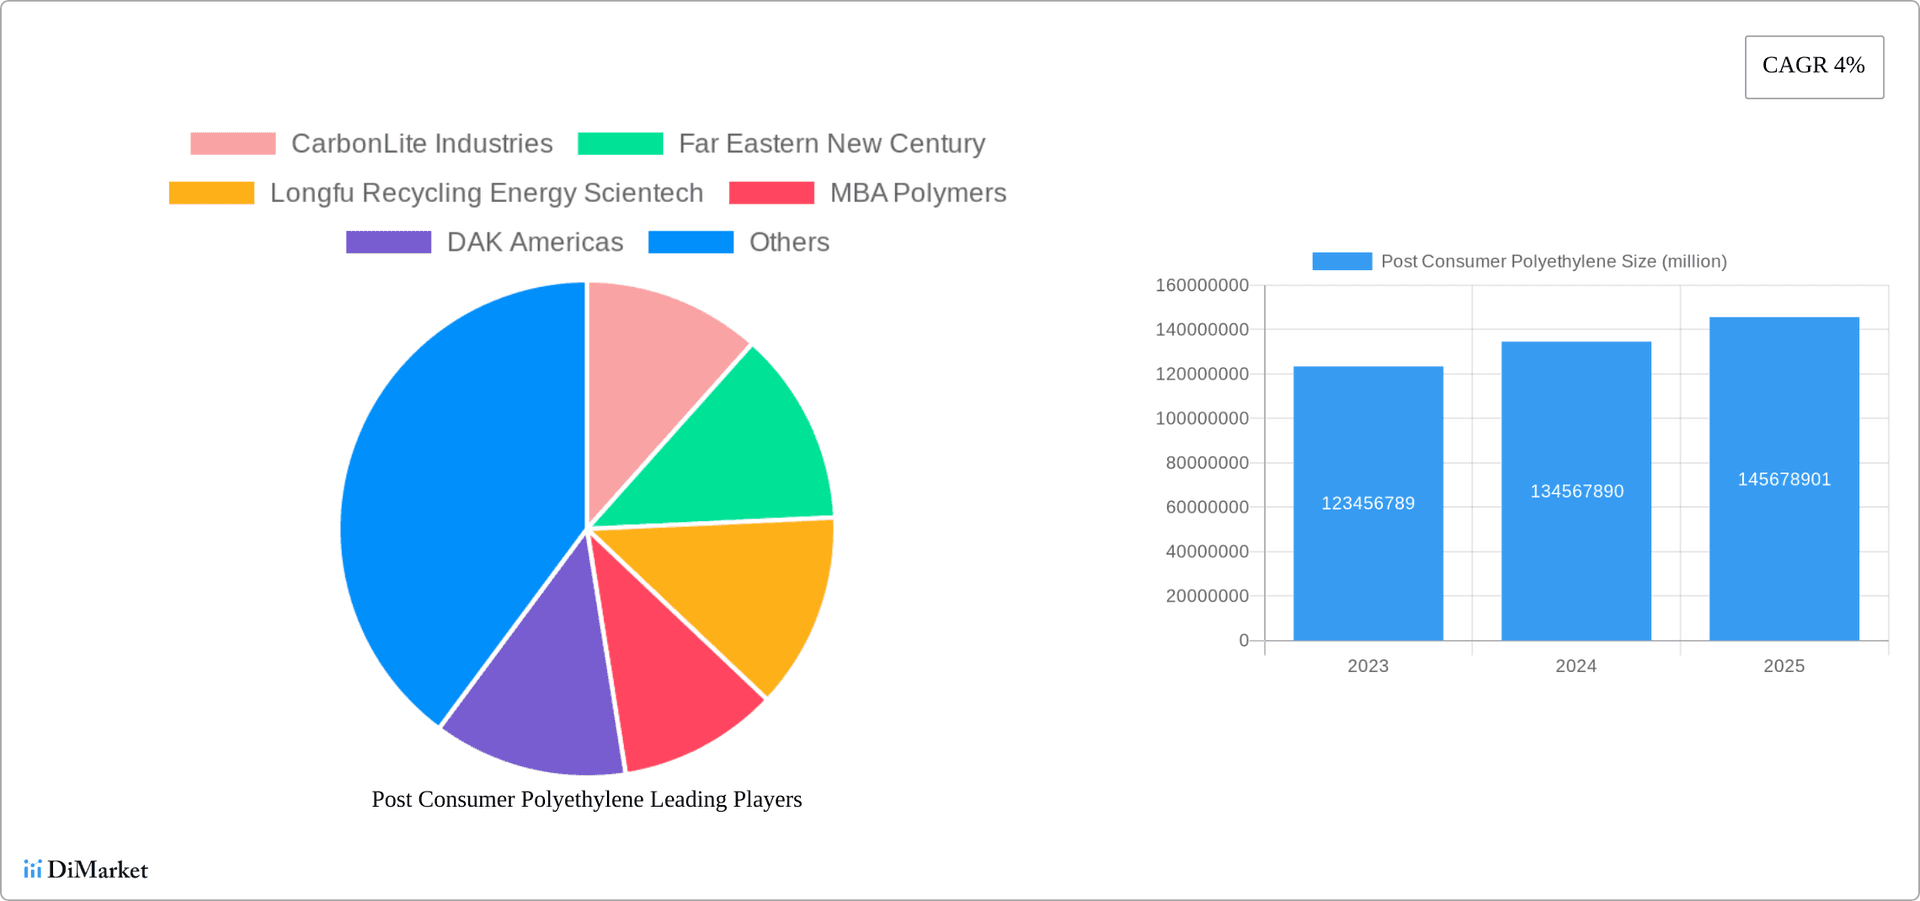Click the DAK Americas legend swatch
The height and width of the screenshot is (901, 1920).
[x=388, y=241]
